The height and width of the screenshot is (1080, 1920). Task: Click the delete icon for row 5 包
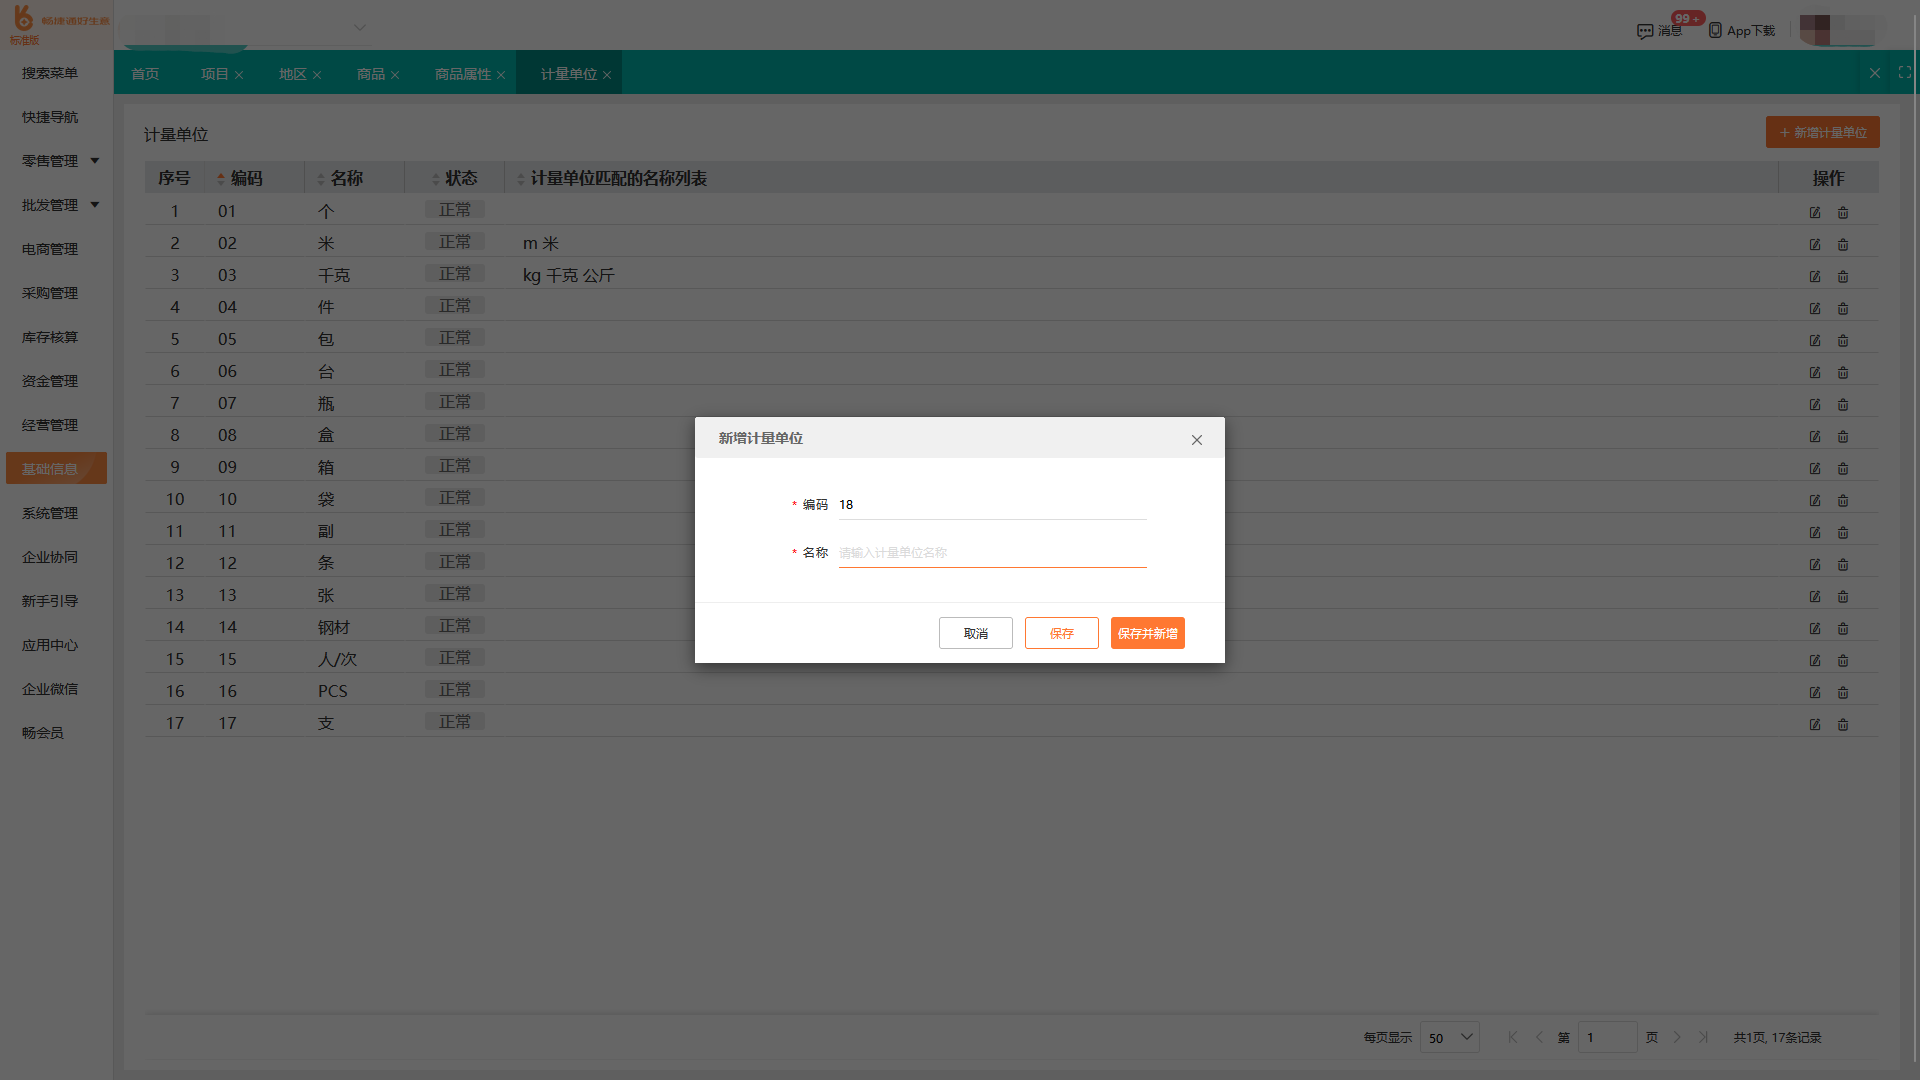point(1844,339)
